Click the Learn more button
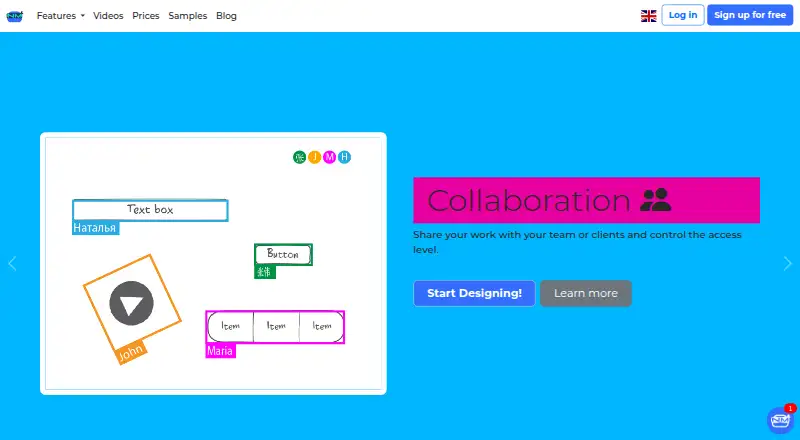The height and width of the screenshot is (440, 800). pos(586,294)
